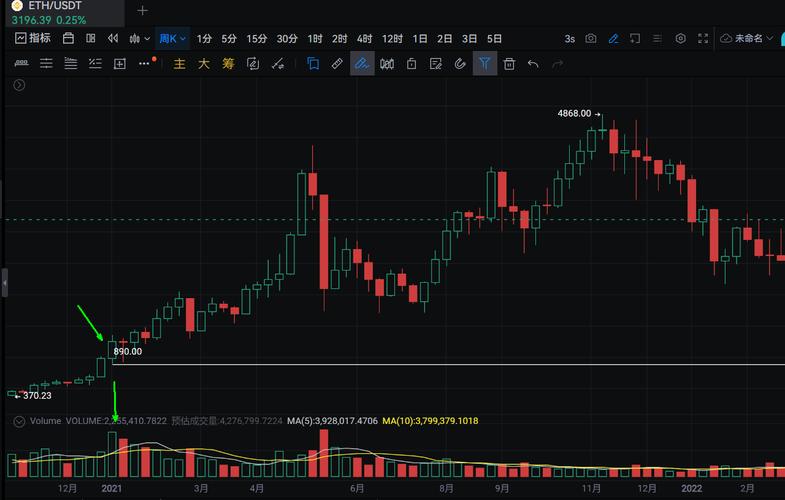
Task: Add a new tab with plus button
Action: (x=142, y=10)
